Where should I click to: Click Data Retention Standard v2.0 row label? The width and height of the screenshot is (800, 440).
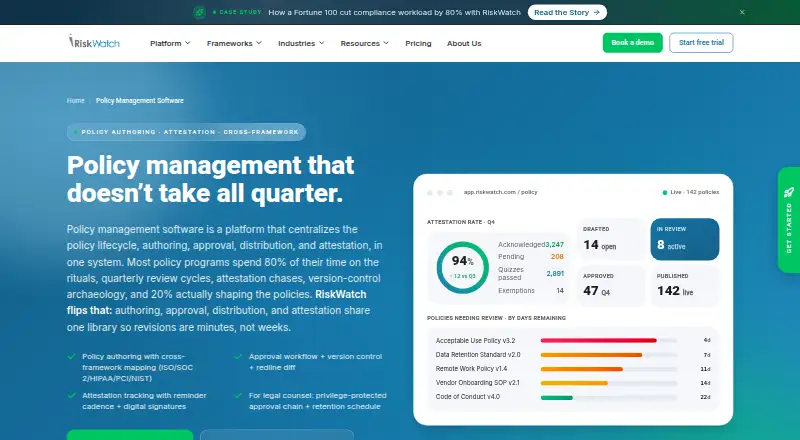478,355
